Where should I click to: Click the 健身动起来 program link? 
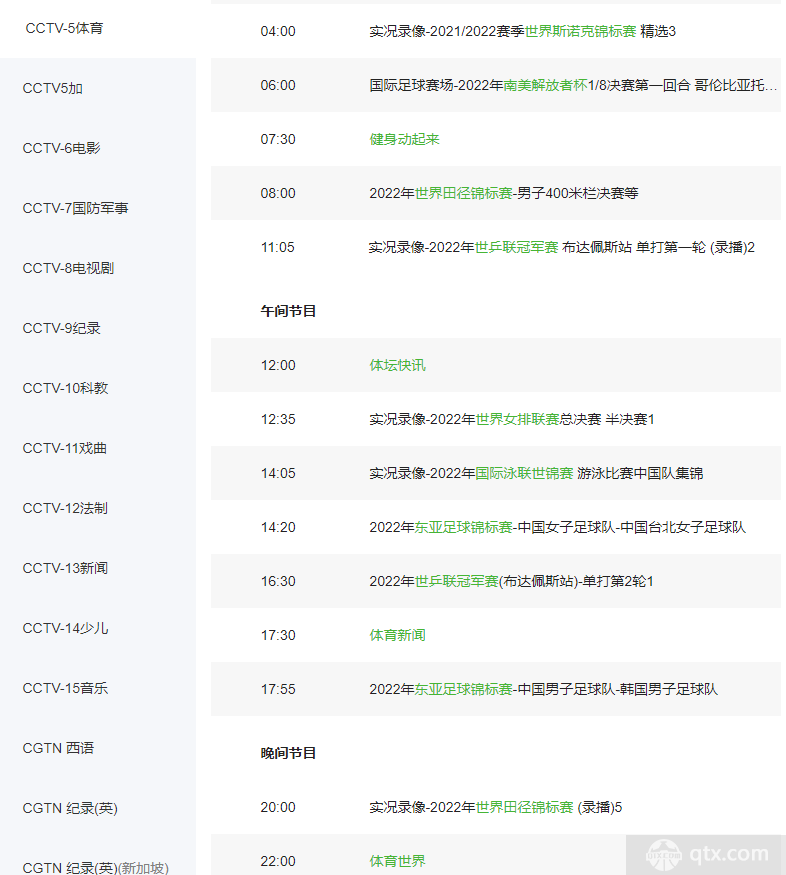[404, 139]
